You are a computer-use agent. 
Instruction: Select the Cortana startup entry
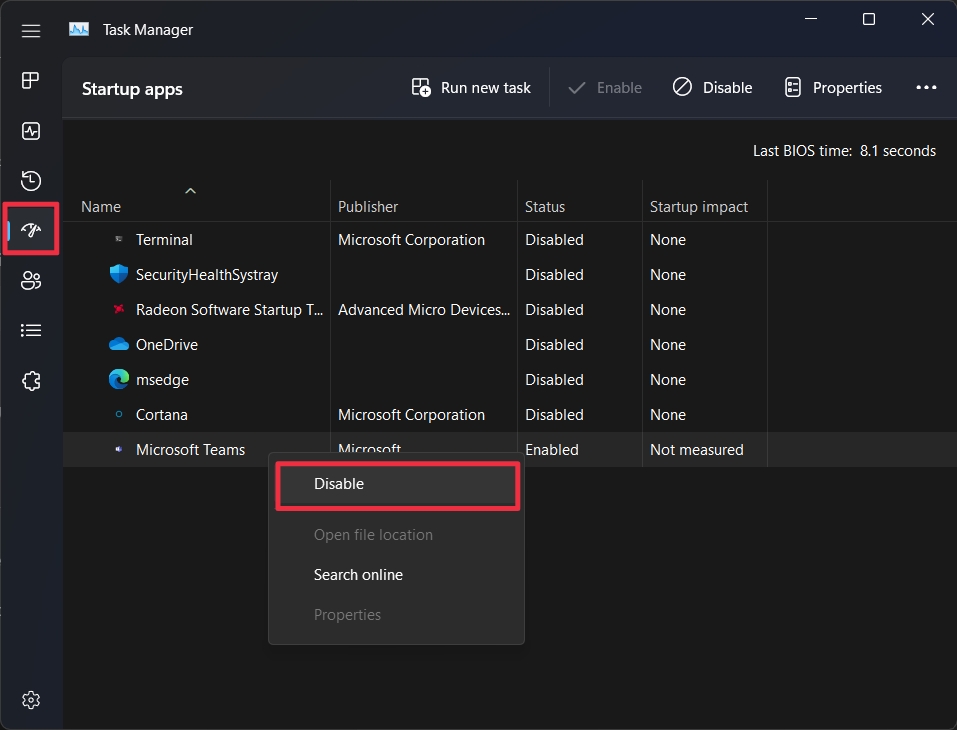tap(510, 414)
